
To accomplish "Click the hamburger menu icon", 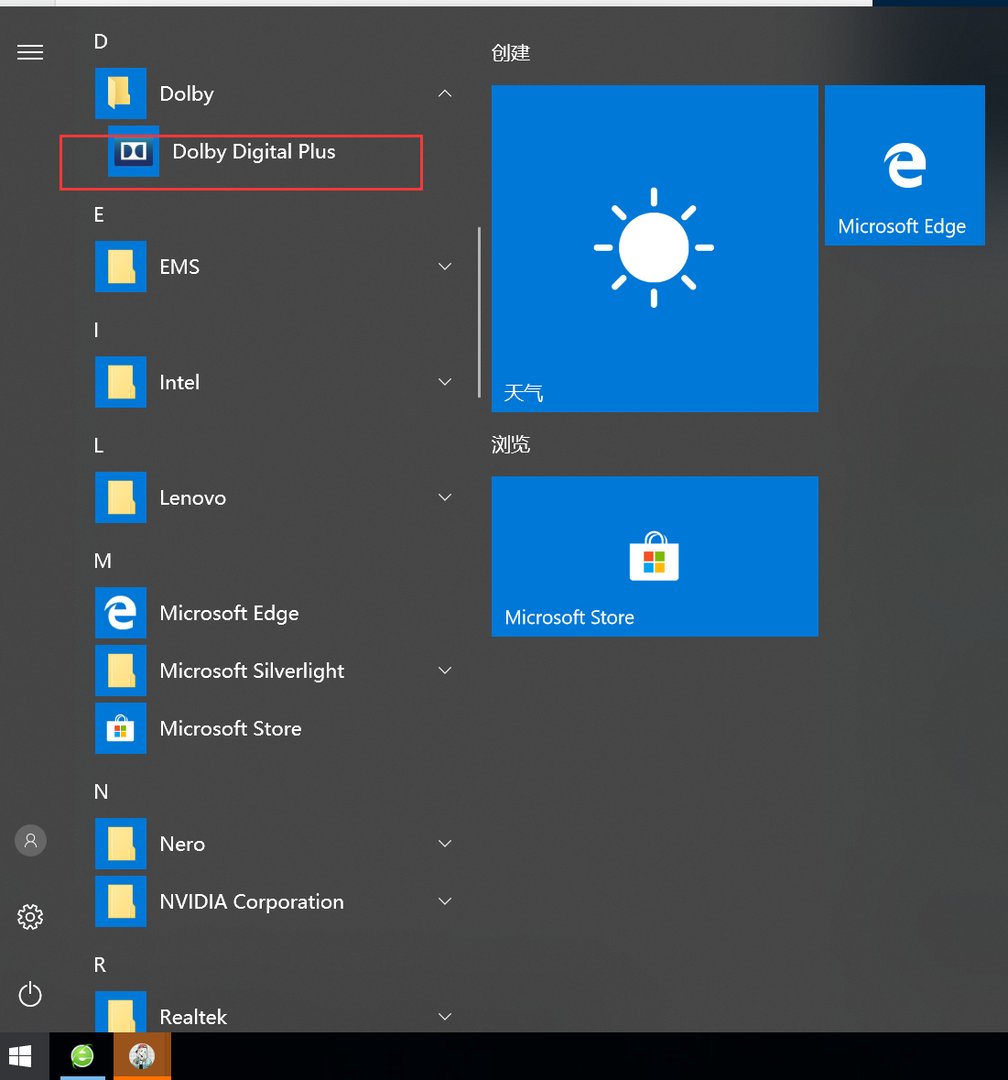I will [30, 52].
